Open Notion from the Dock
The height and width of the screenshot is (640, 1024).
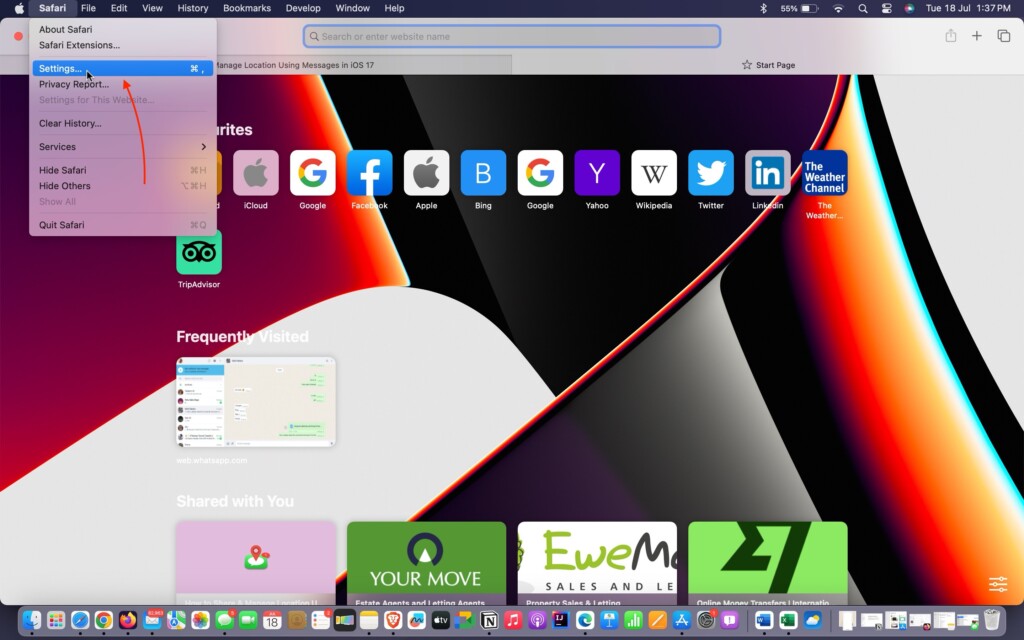pyautogui.click(x=489, y=620)
